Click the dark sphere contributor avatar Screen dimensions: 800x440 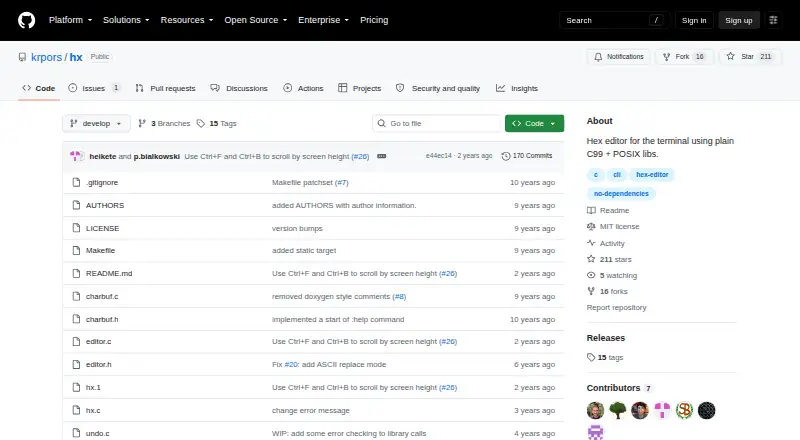[707, 410]
